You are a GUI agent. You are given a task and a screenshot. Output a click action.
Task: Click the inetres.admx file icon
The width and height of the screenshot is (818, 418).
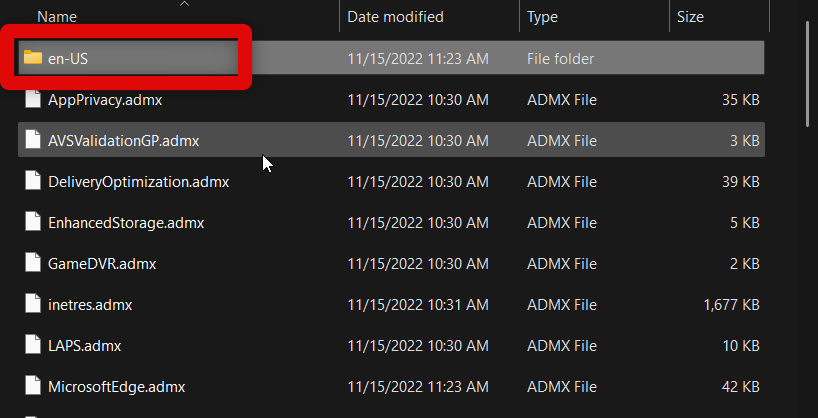(33, 305)
